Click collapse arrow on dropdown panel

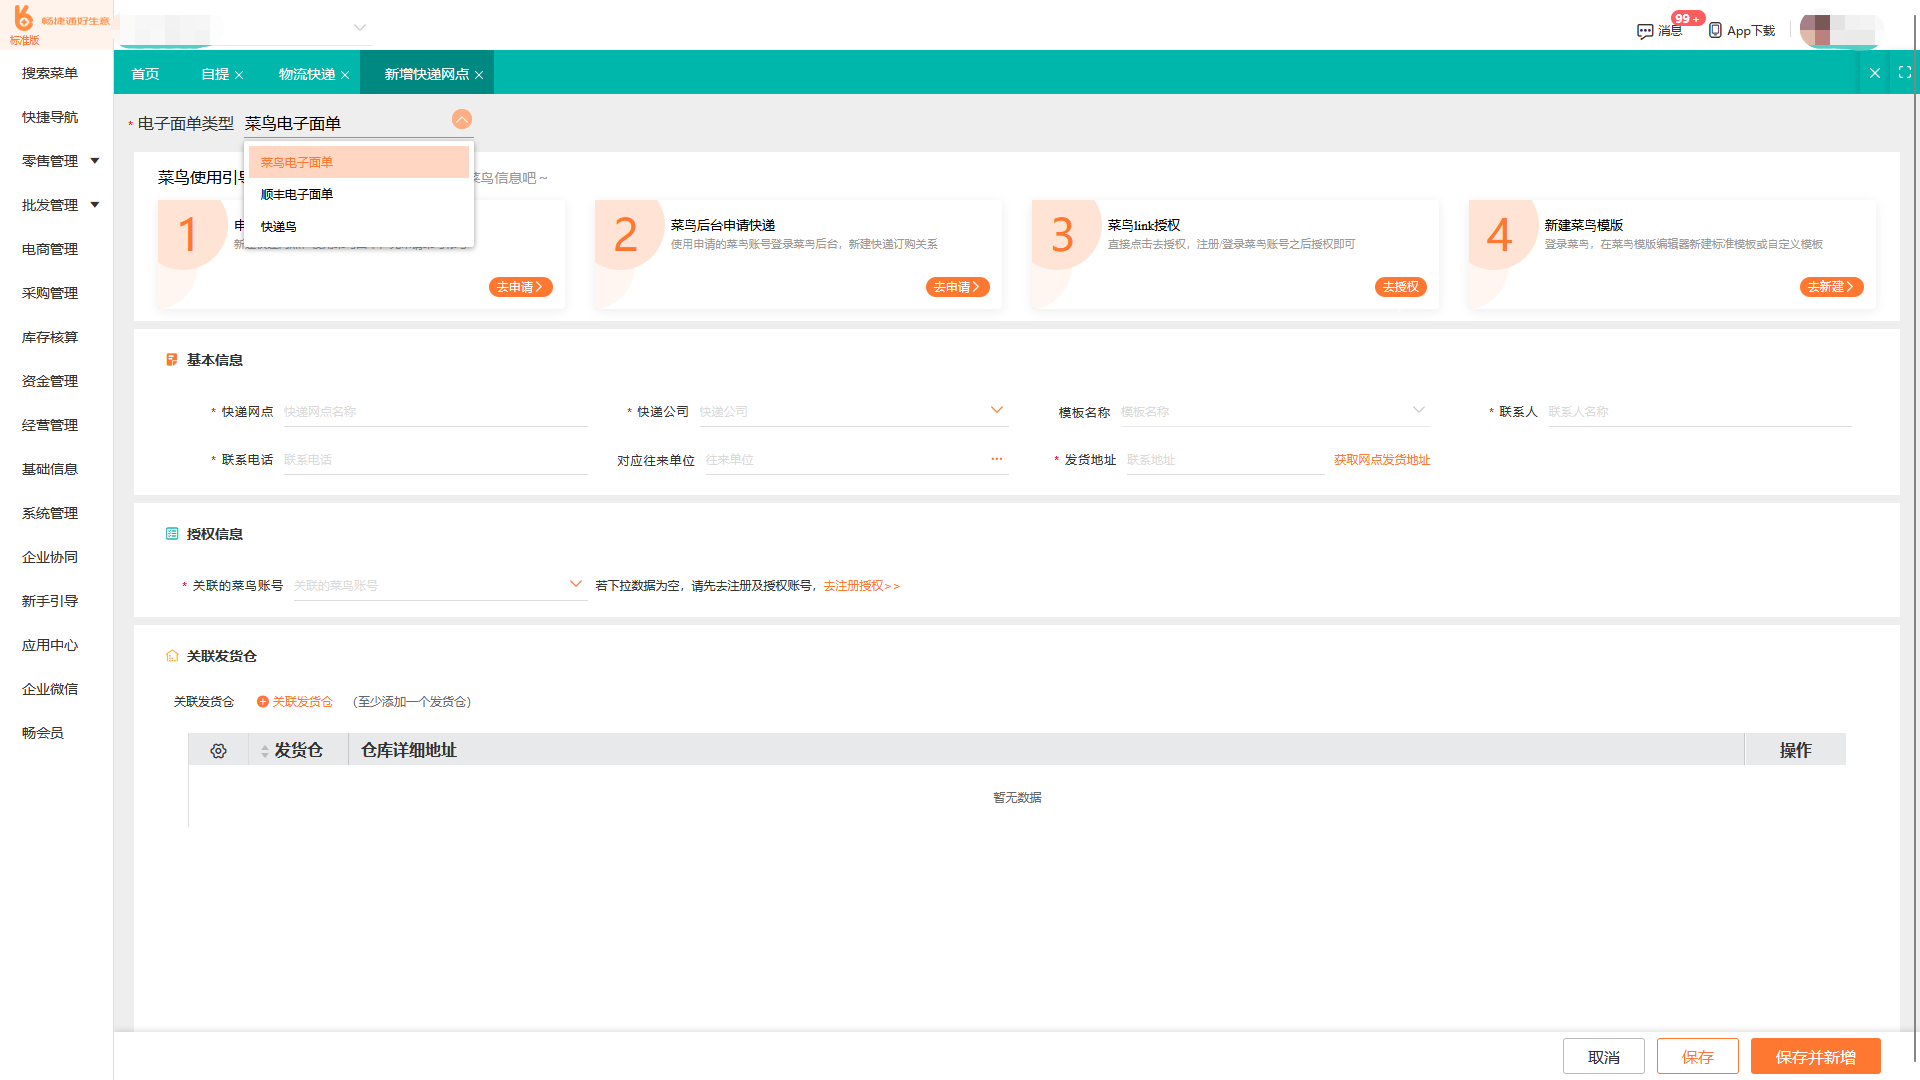pos(462,120)
